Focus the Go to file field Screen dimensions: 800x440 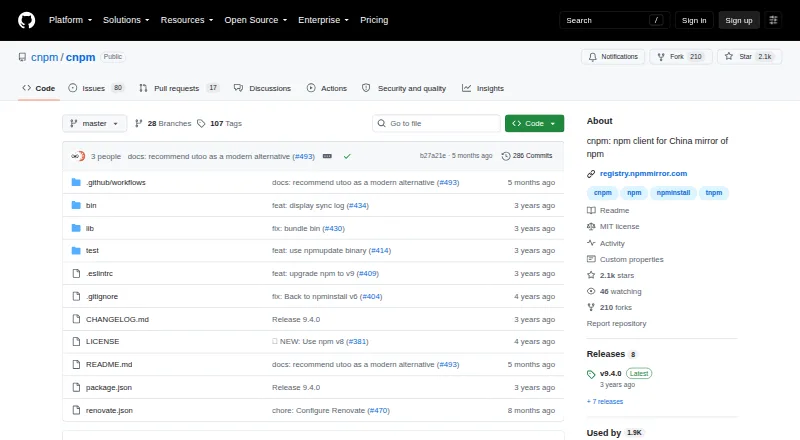pos(436,124)
